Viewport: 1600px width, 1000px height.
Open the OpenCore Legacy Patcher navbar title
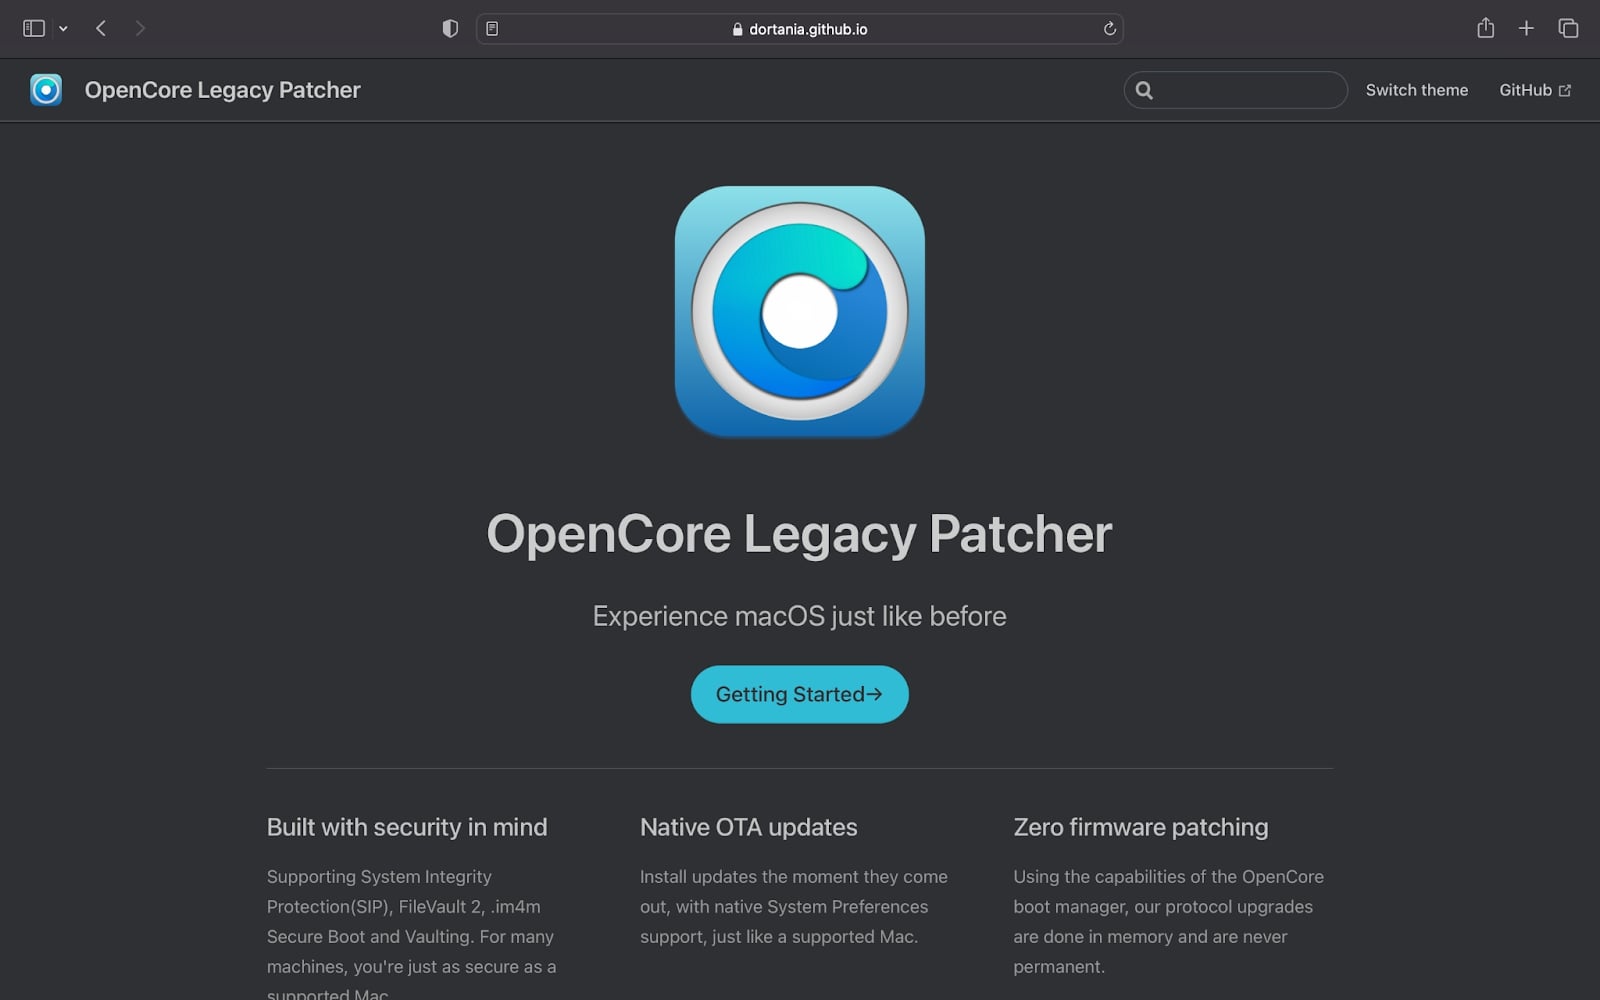(222, 90)
